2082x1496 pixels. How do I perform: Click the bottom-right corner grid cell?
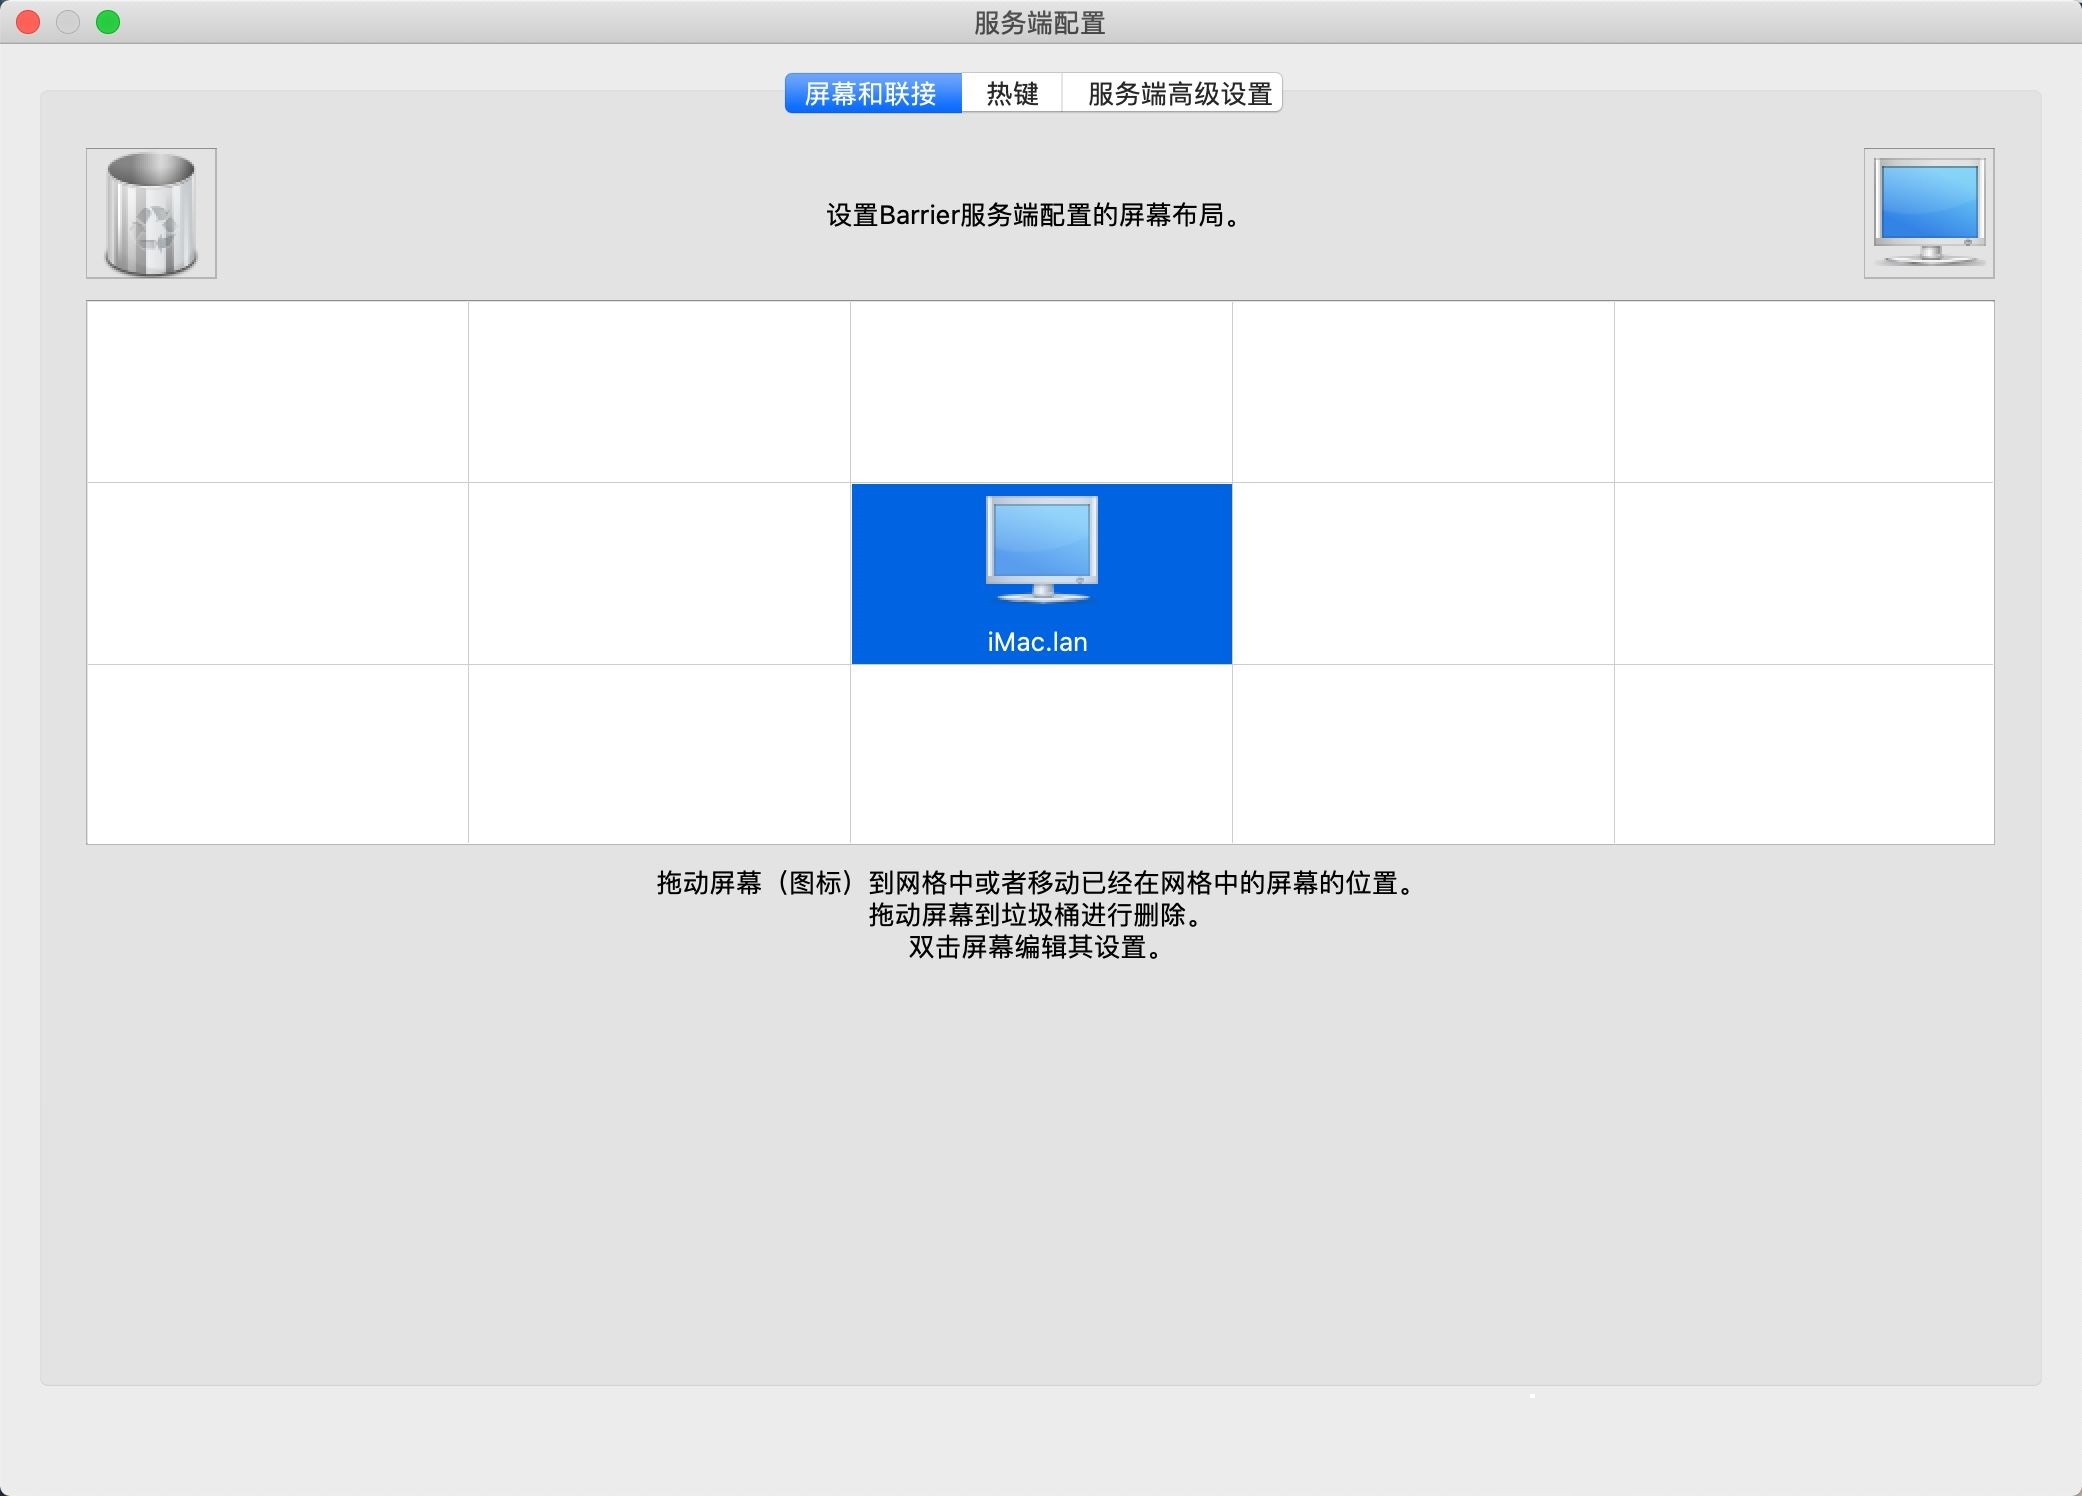coord(1806,755)
